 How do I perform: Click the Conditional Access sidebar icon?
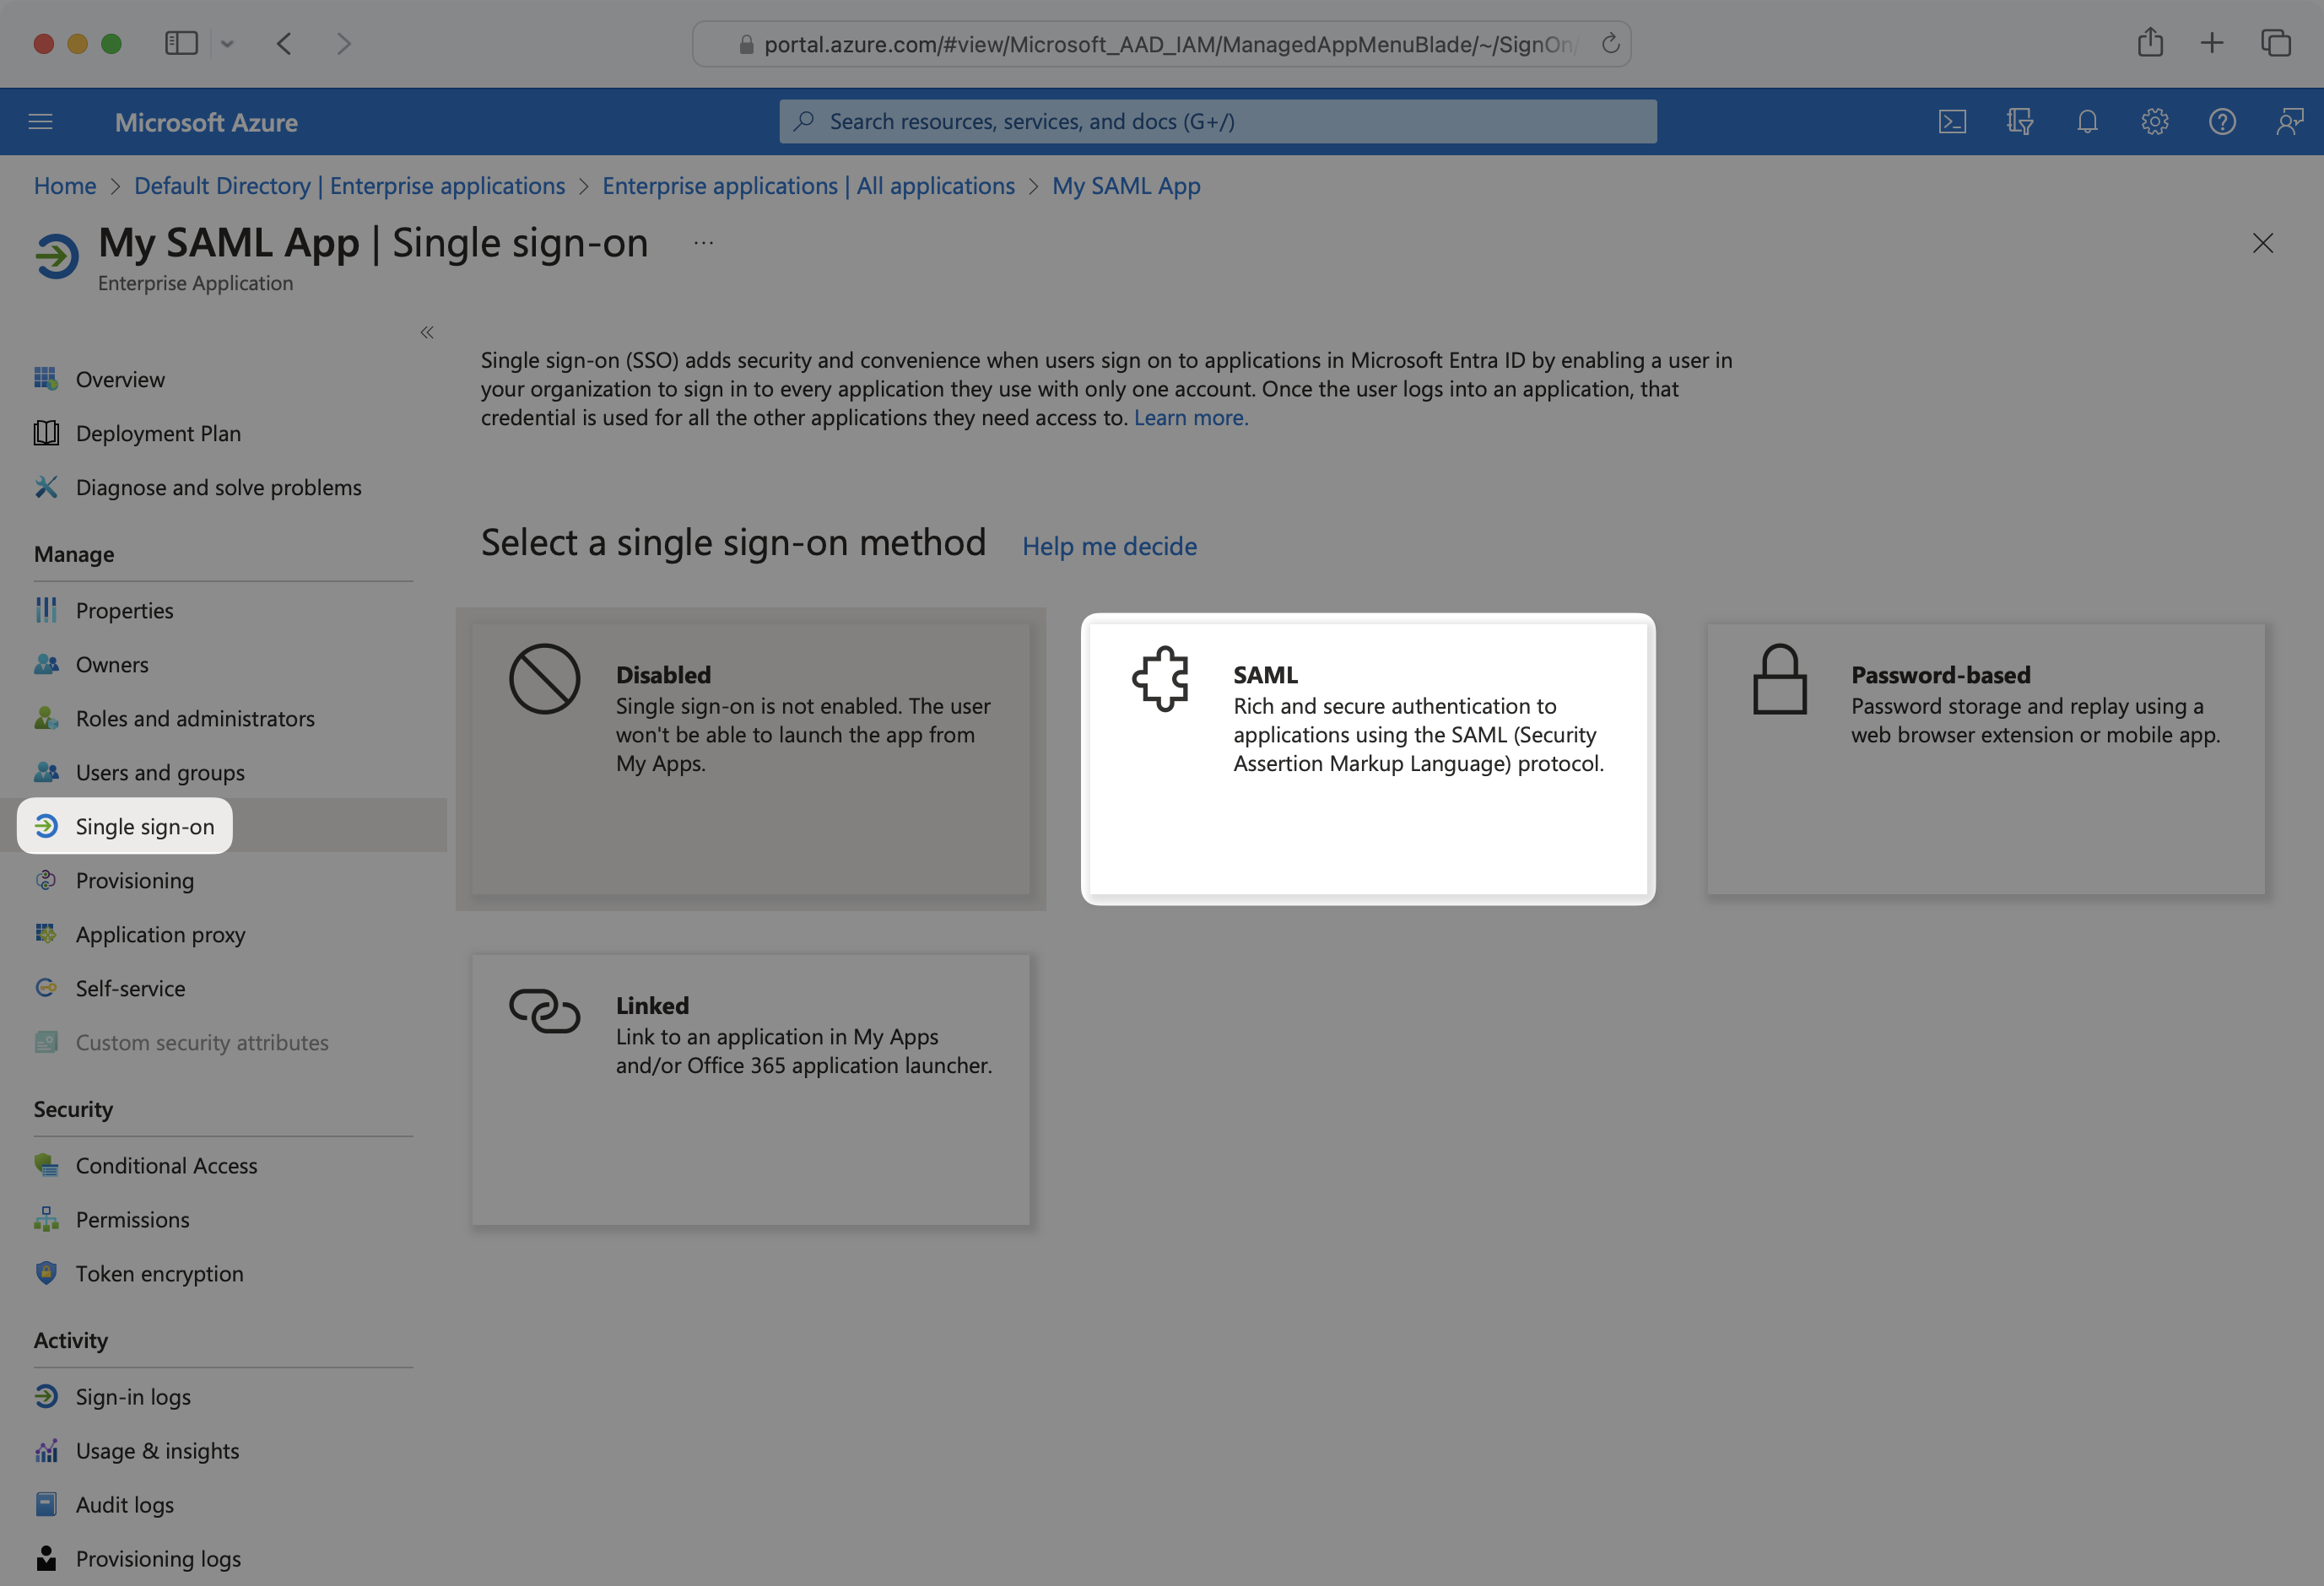(x=46, y=1164)
